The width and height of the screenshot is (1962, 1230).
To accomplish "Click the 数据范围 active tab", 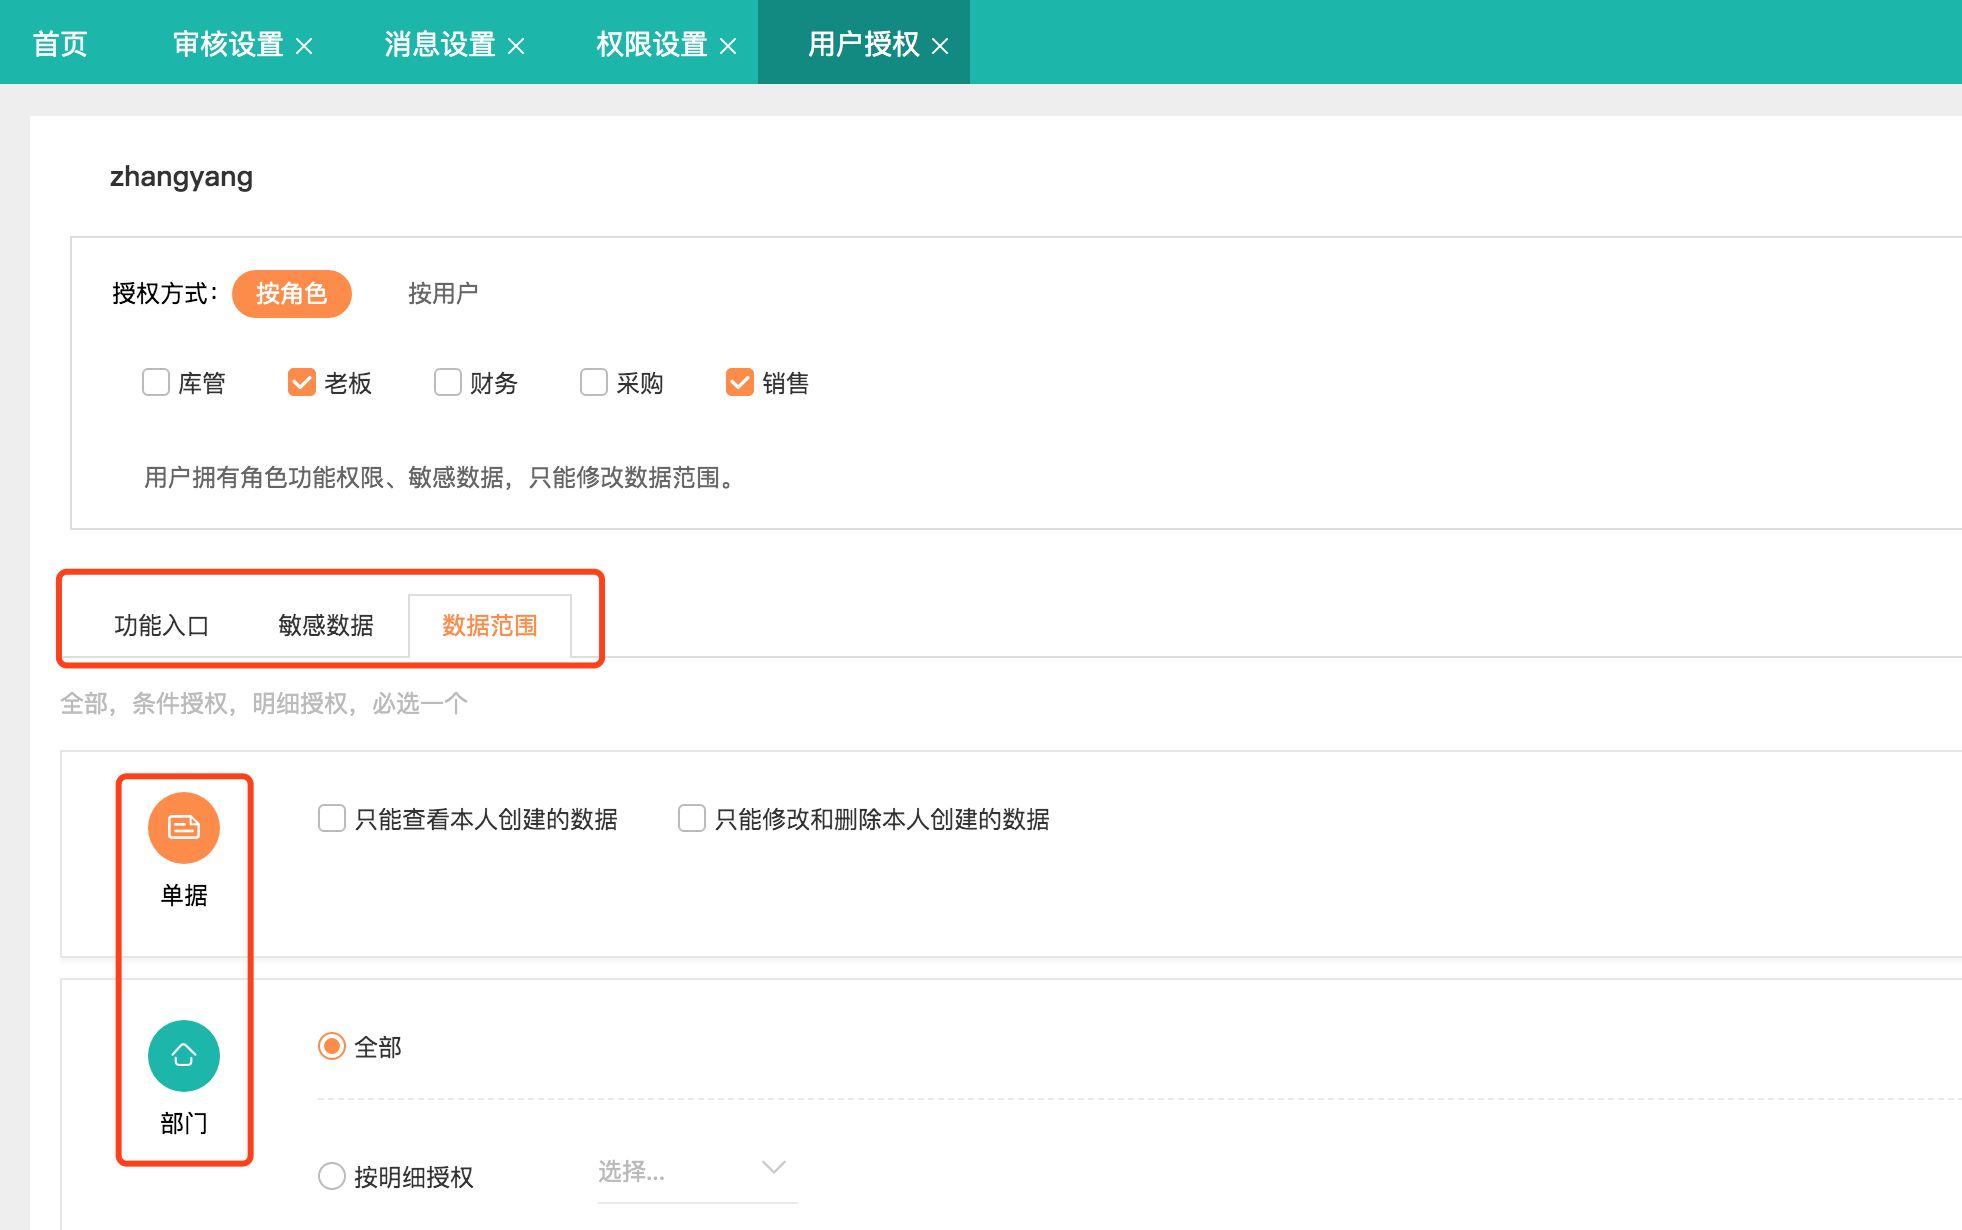I will coord(492,624).
